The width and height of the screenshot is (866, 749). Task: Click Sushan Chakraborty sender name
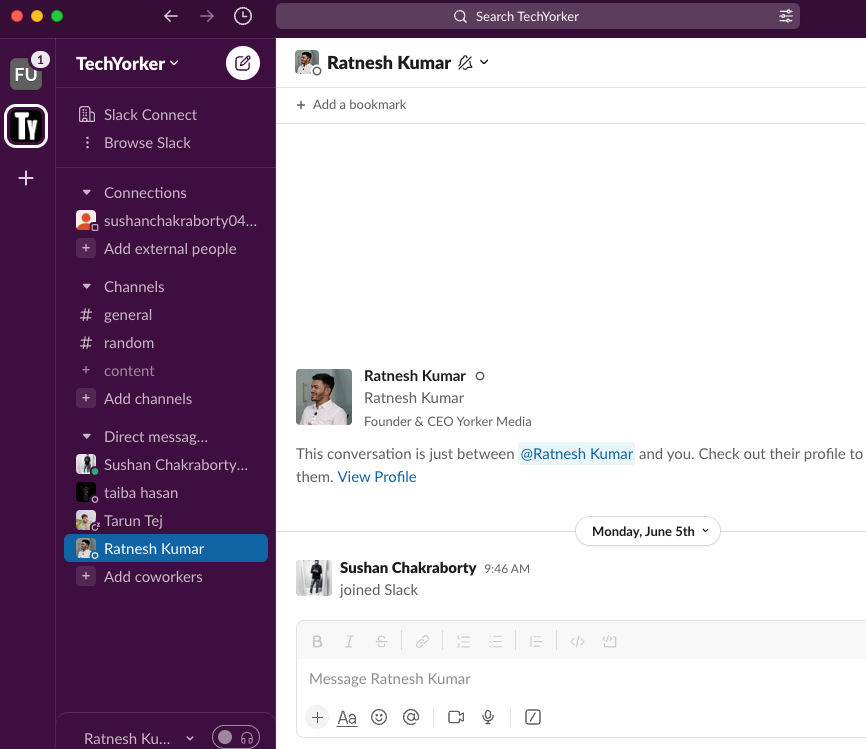[x=408, y=568]
